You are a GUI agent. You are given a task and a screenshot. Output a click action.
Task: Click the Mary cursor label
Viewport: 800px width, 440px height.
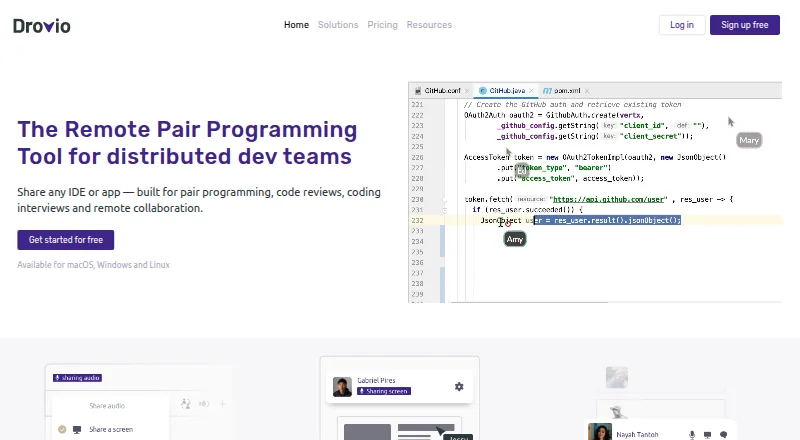click(x=749, y=140)
